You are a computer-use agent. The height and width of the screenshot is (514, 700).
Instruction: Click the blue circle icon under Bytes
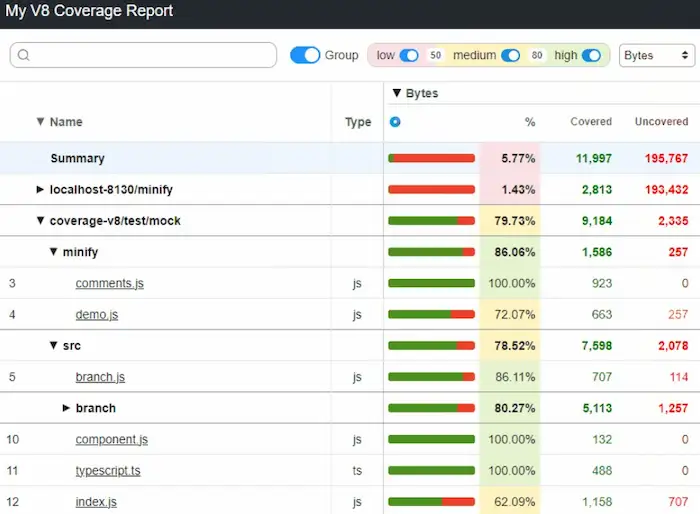coord(395,122)
